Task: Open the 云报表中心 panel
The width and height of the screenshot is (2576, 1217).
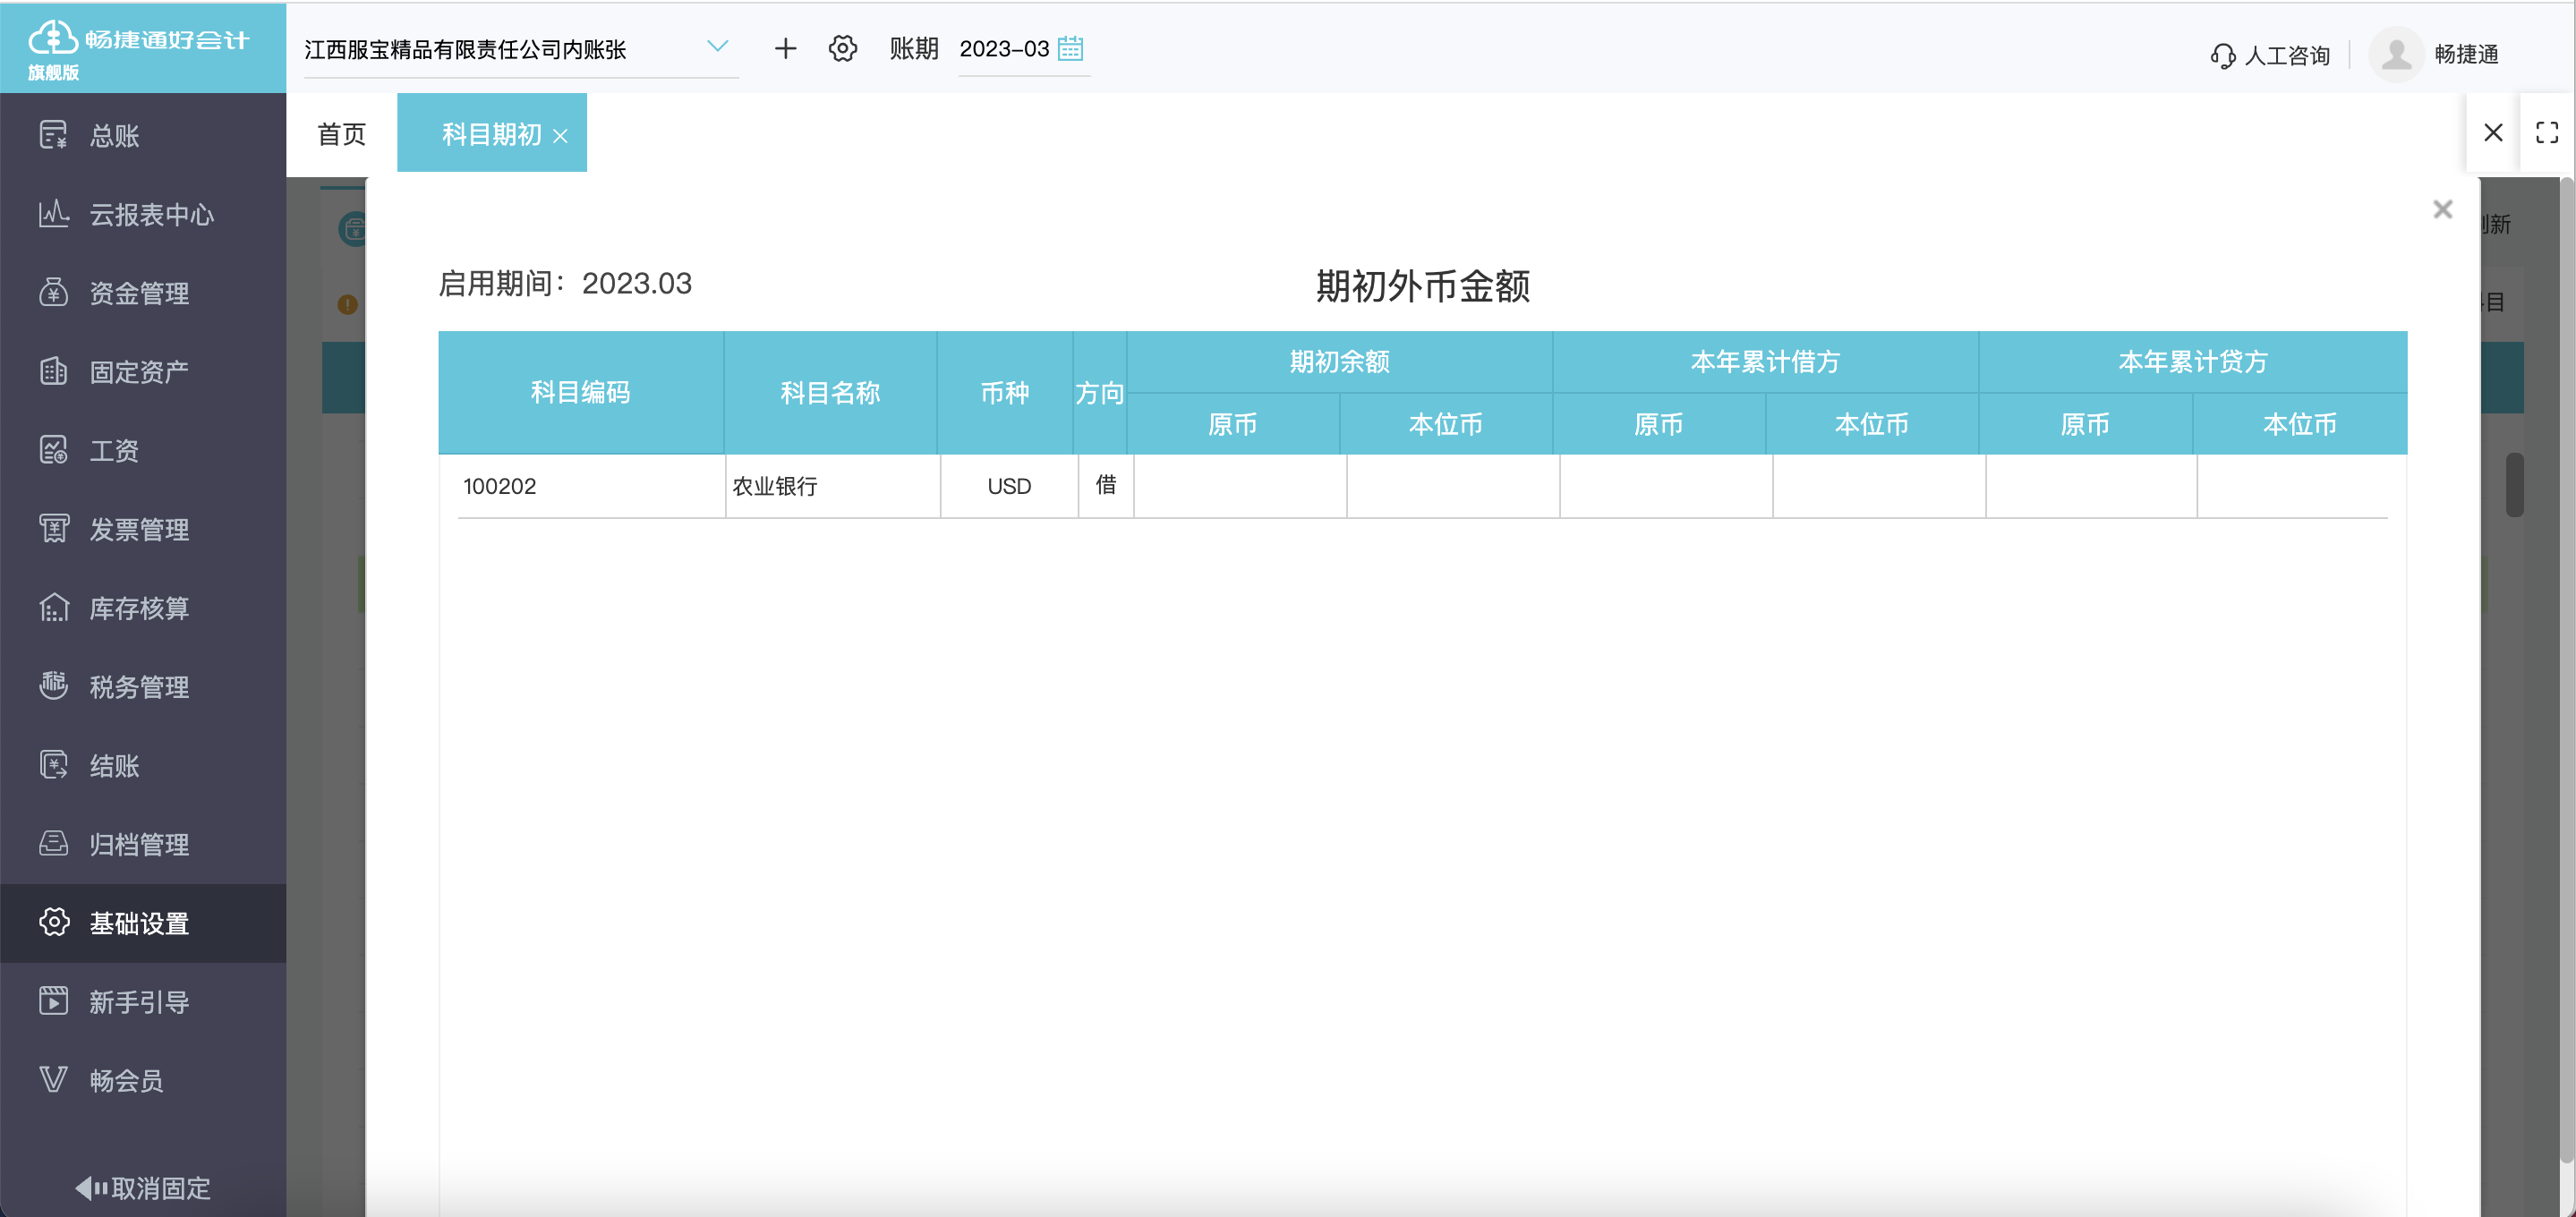Action: coord(143,214)
